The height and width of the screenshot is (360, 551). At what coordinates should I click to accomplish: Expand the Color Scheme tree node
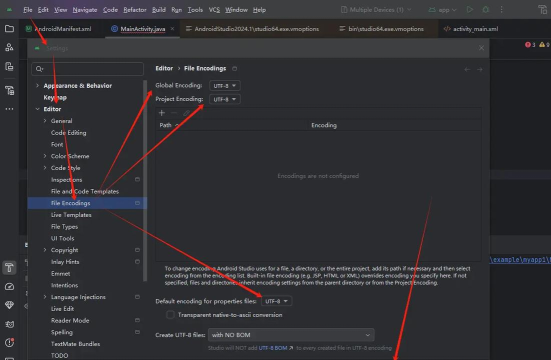pyautogui.click(x=45, y=156)
